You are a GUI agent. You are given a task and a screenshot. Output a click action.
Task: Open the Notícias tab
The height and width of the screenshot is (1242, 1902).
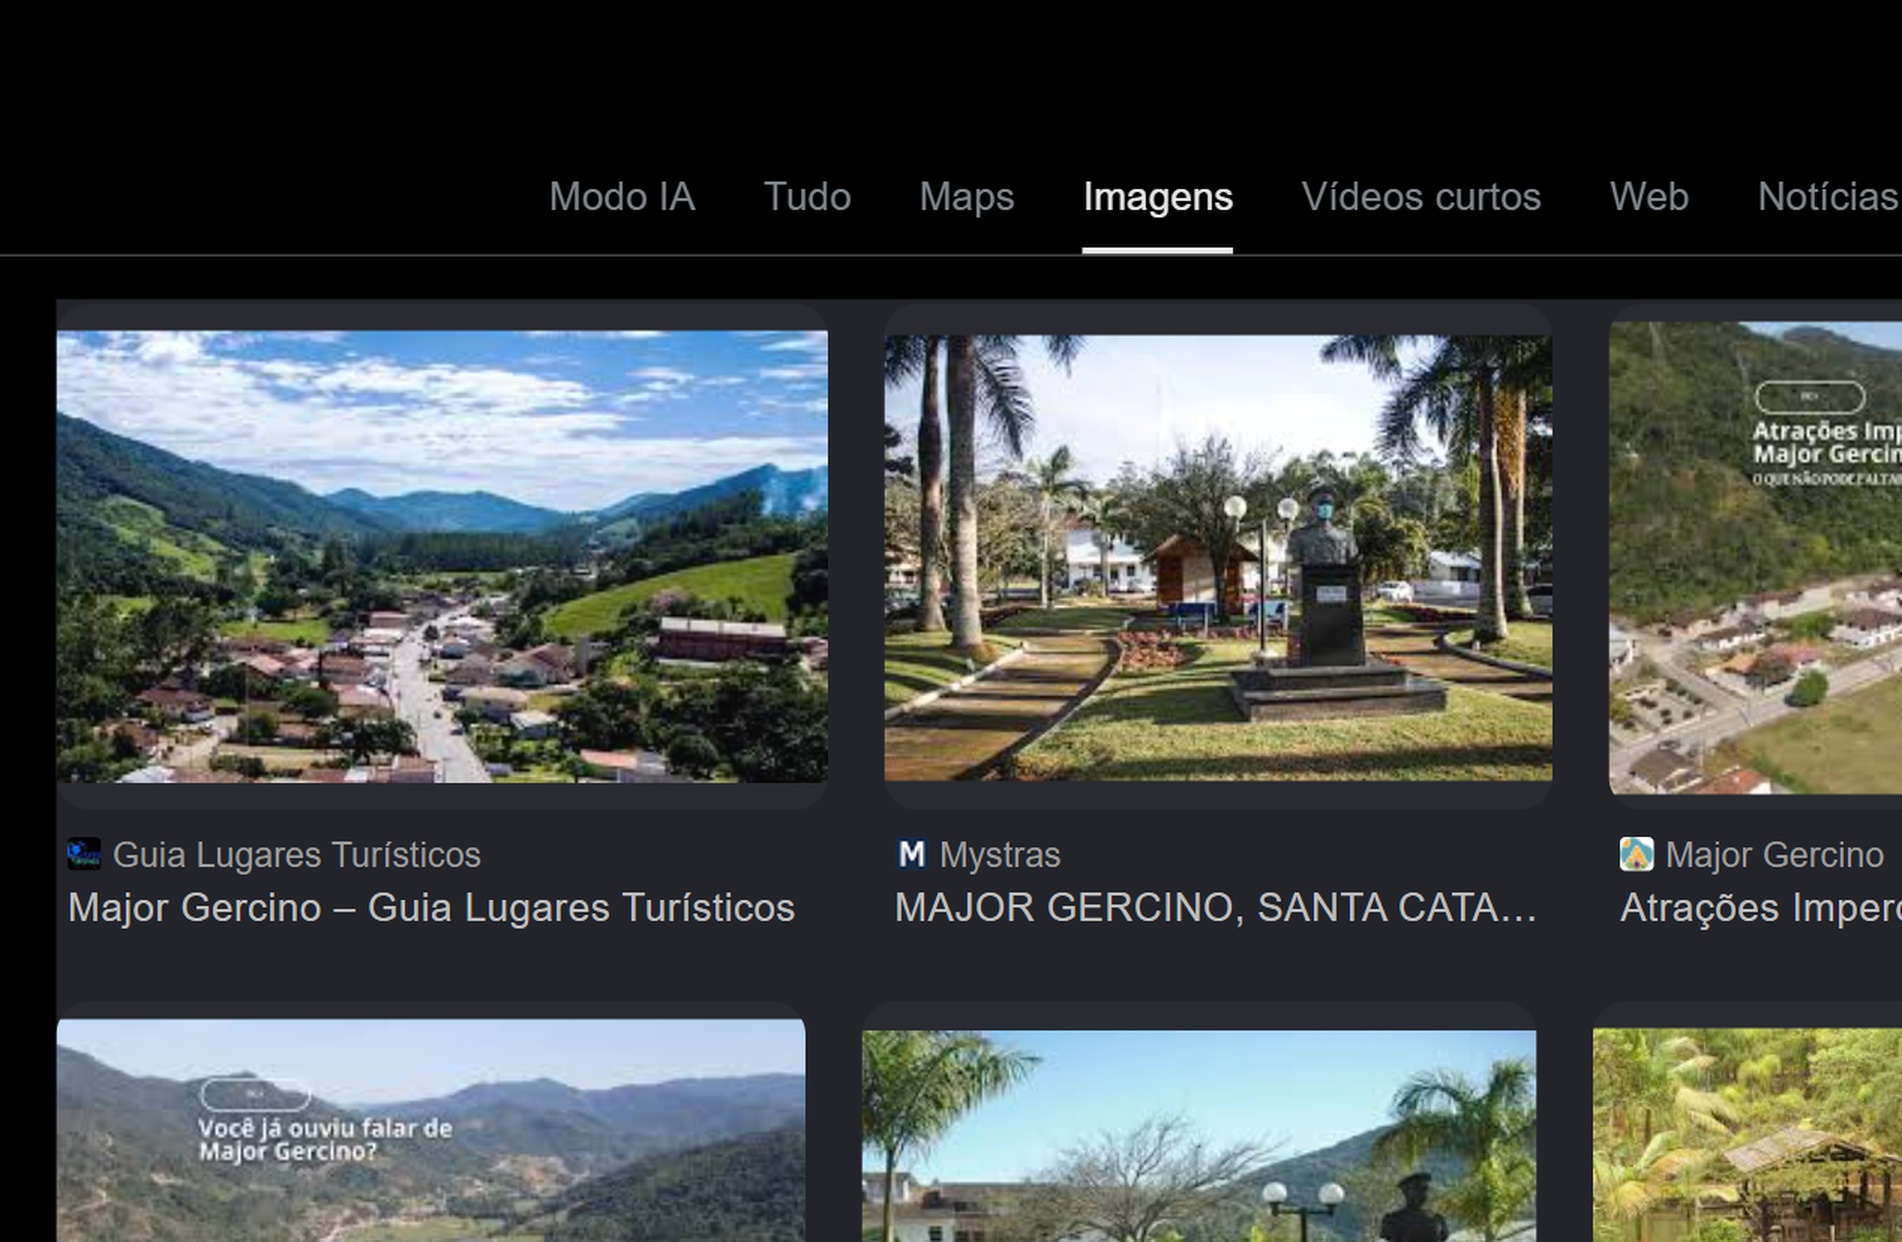click(x=1827, y=197)
